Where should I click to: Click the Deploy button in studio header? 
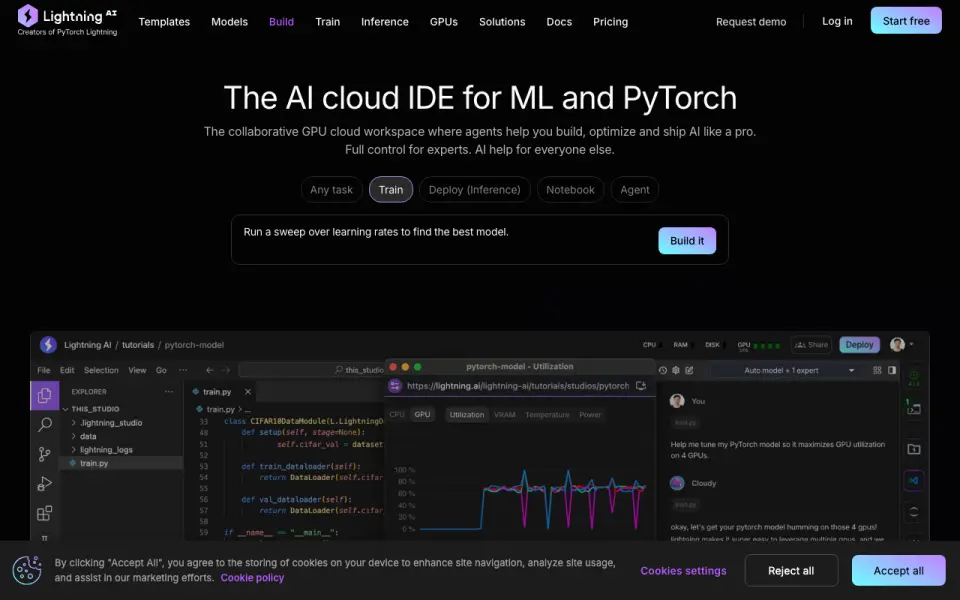tap(860, 345)
